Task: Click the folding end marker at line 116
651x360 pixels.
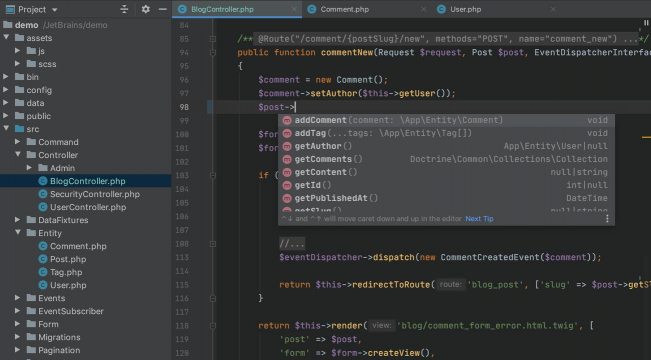Action: (x=213, y=298)
